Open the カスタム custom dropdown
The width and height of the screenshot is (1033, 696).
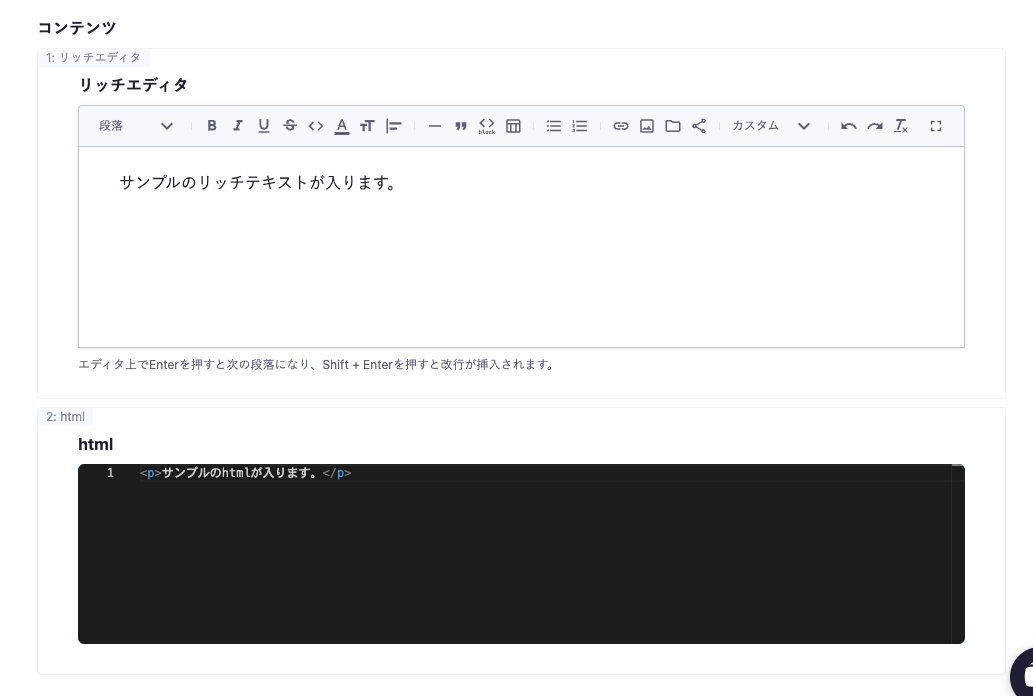[770, 126]
